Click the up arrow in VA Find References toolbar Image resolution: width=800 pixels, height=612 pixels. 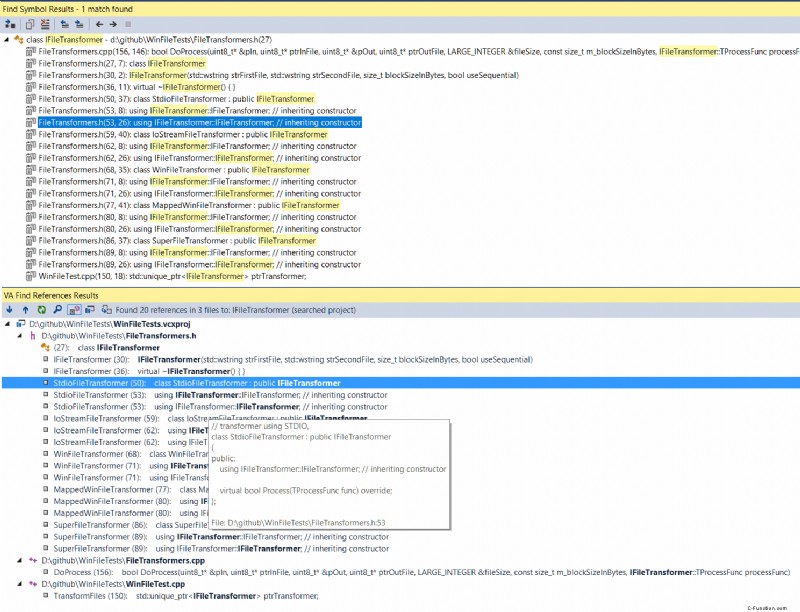point(26,310)
